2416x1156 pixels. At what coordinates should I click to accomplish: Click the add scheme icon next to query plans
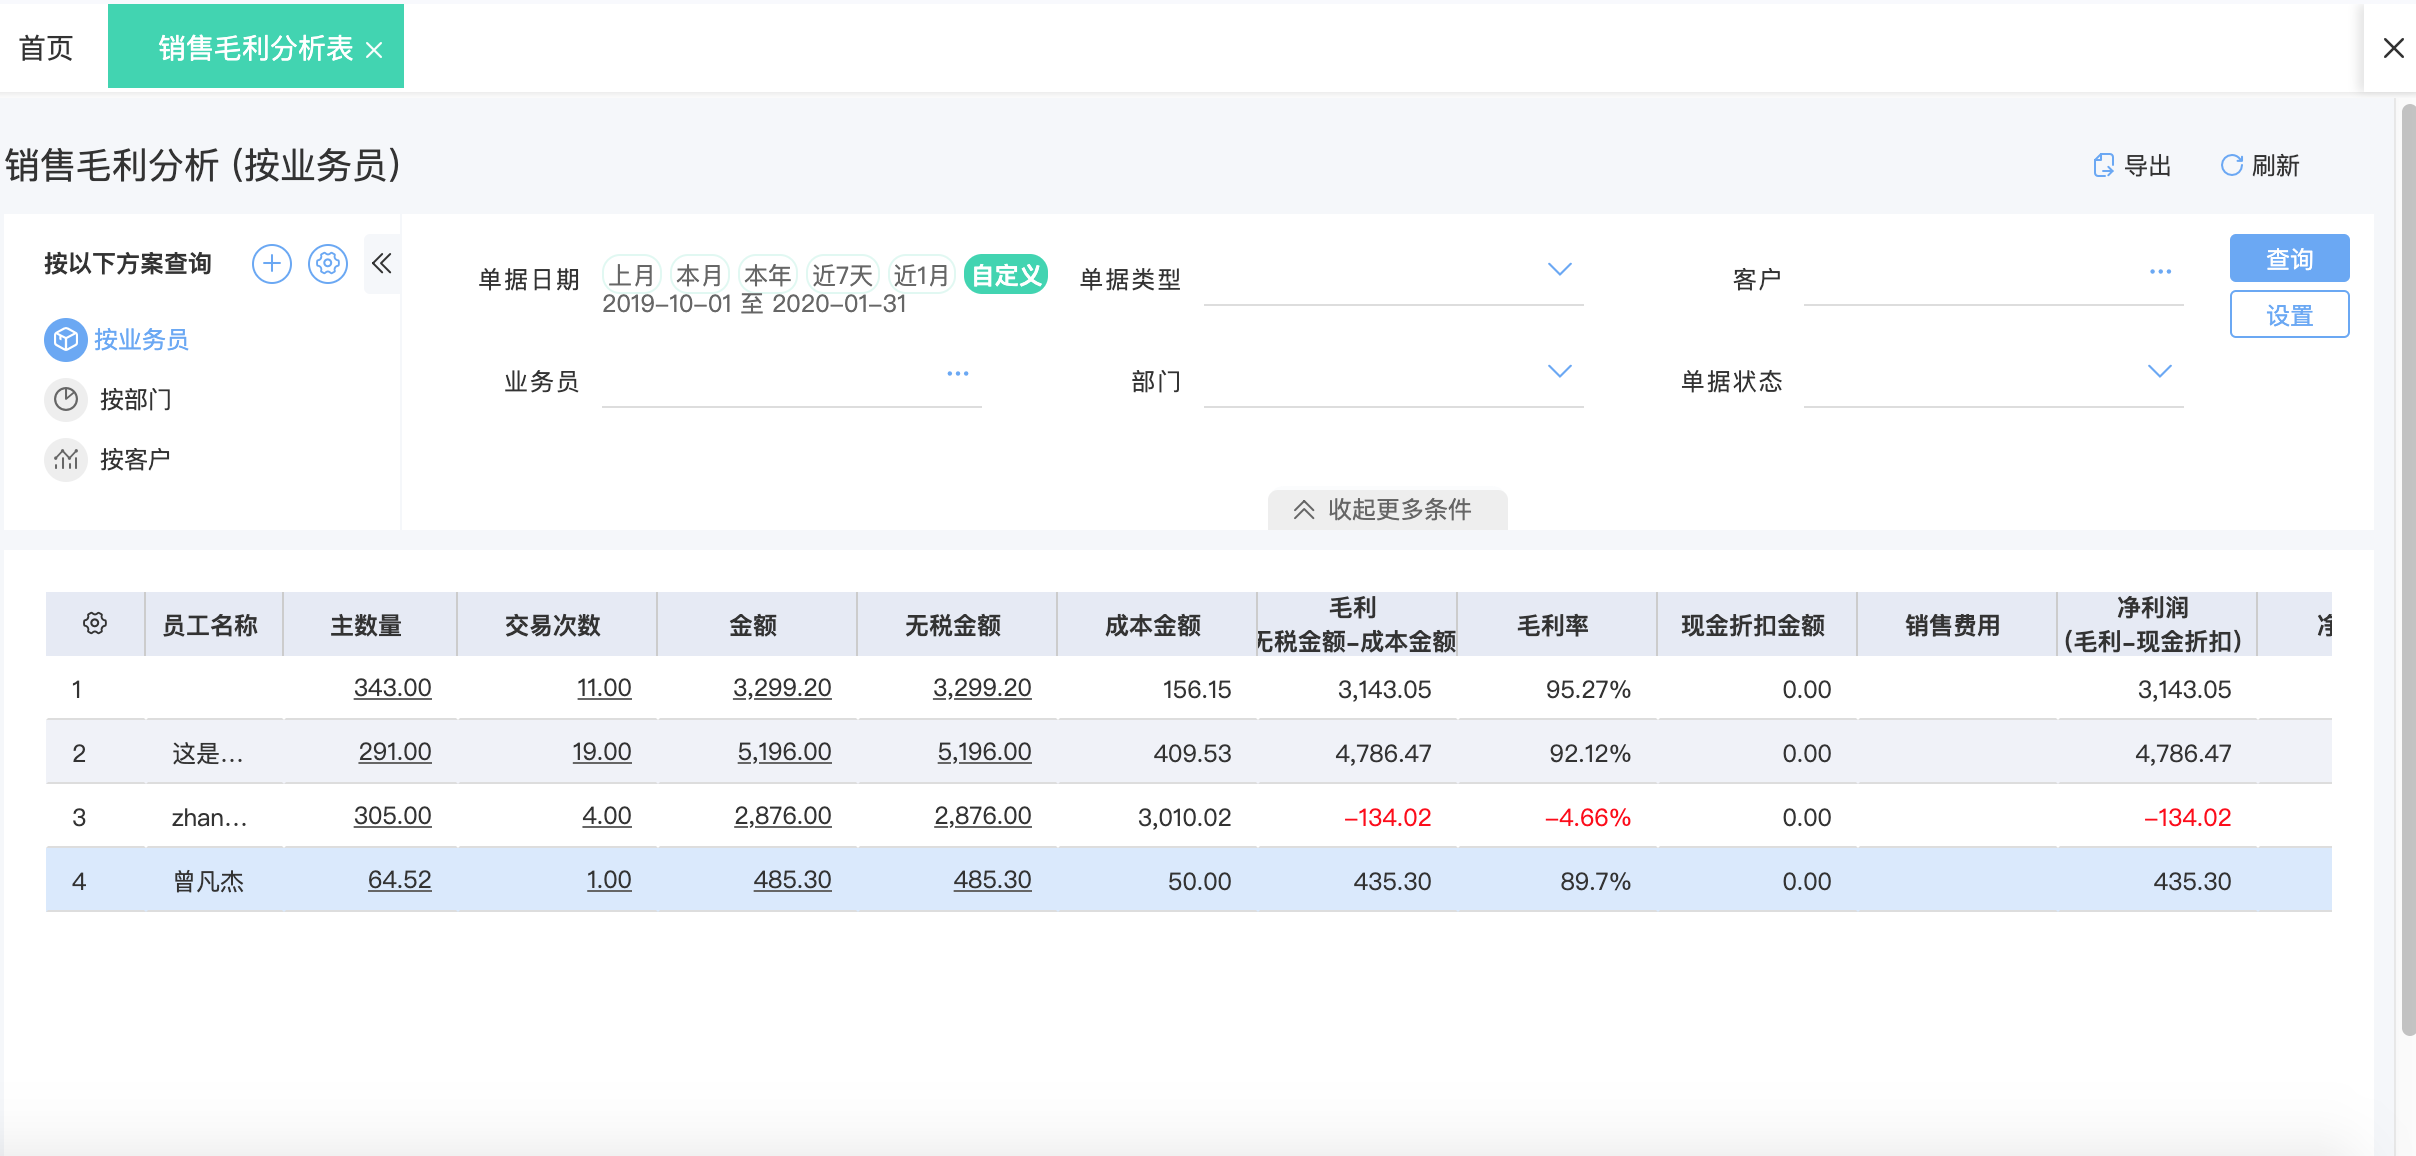coord(273,262)
